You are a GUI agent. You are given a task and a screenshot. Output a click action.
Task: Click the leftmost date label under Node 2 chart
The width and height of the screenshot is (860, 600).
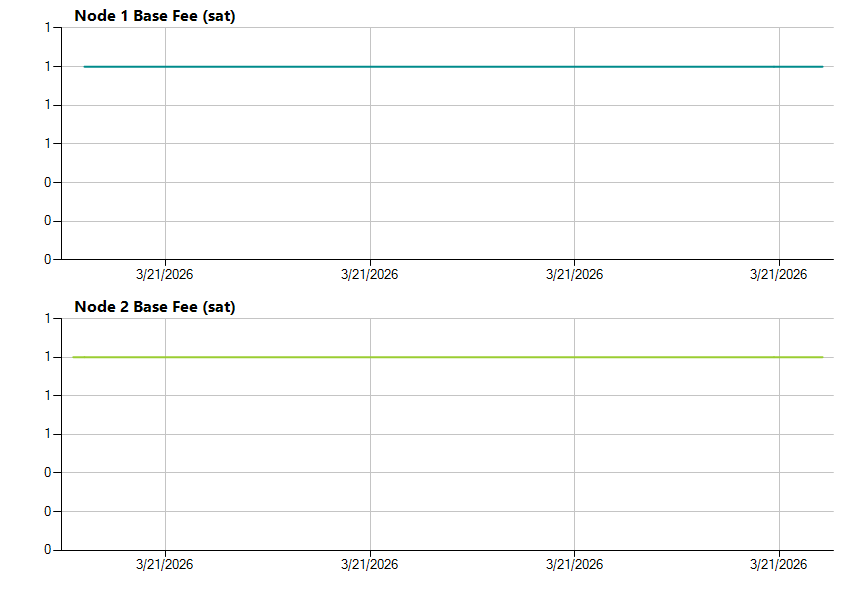pos(165,564)
